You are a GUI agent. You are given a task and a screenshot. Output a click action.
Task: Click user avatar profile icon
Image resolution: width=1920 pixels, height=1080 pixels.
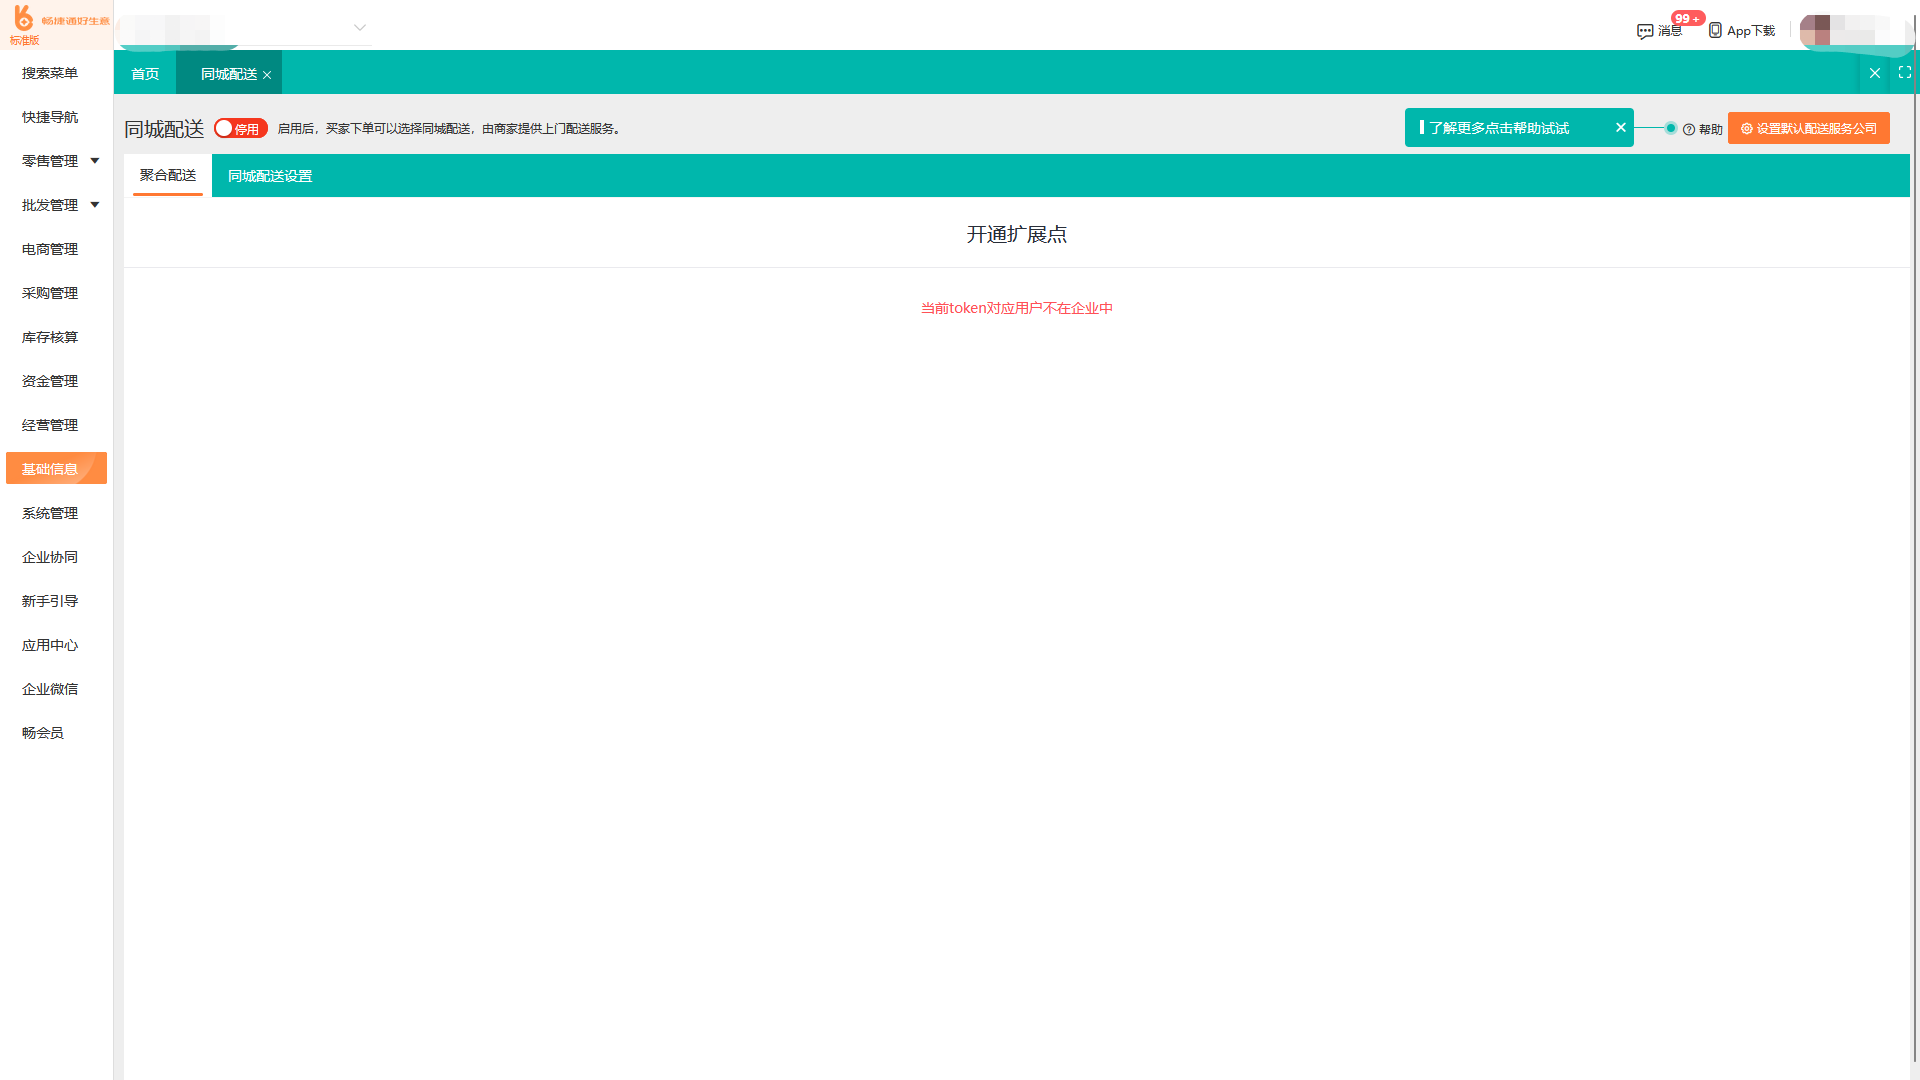[x=1817, y=28]
